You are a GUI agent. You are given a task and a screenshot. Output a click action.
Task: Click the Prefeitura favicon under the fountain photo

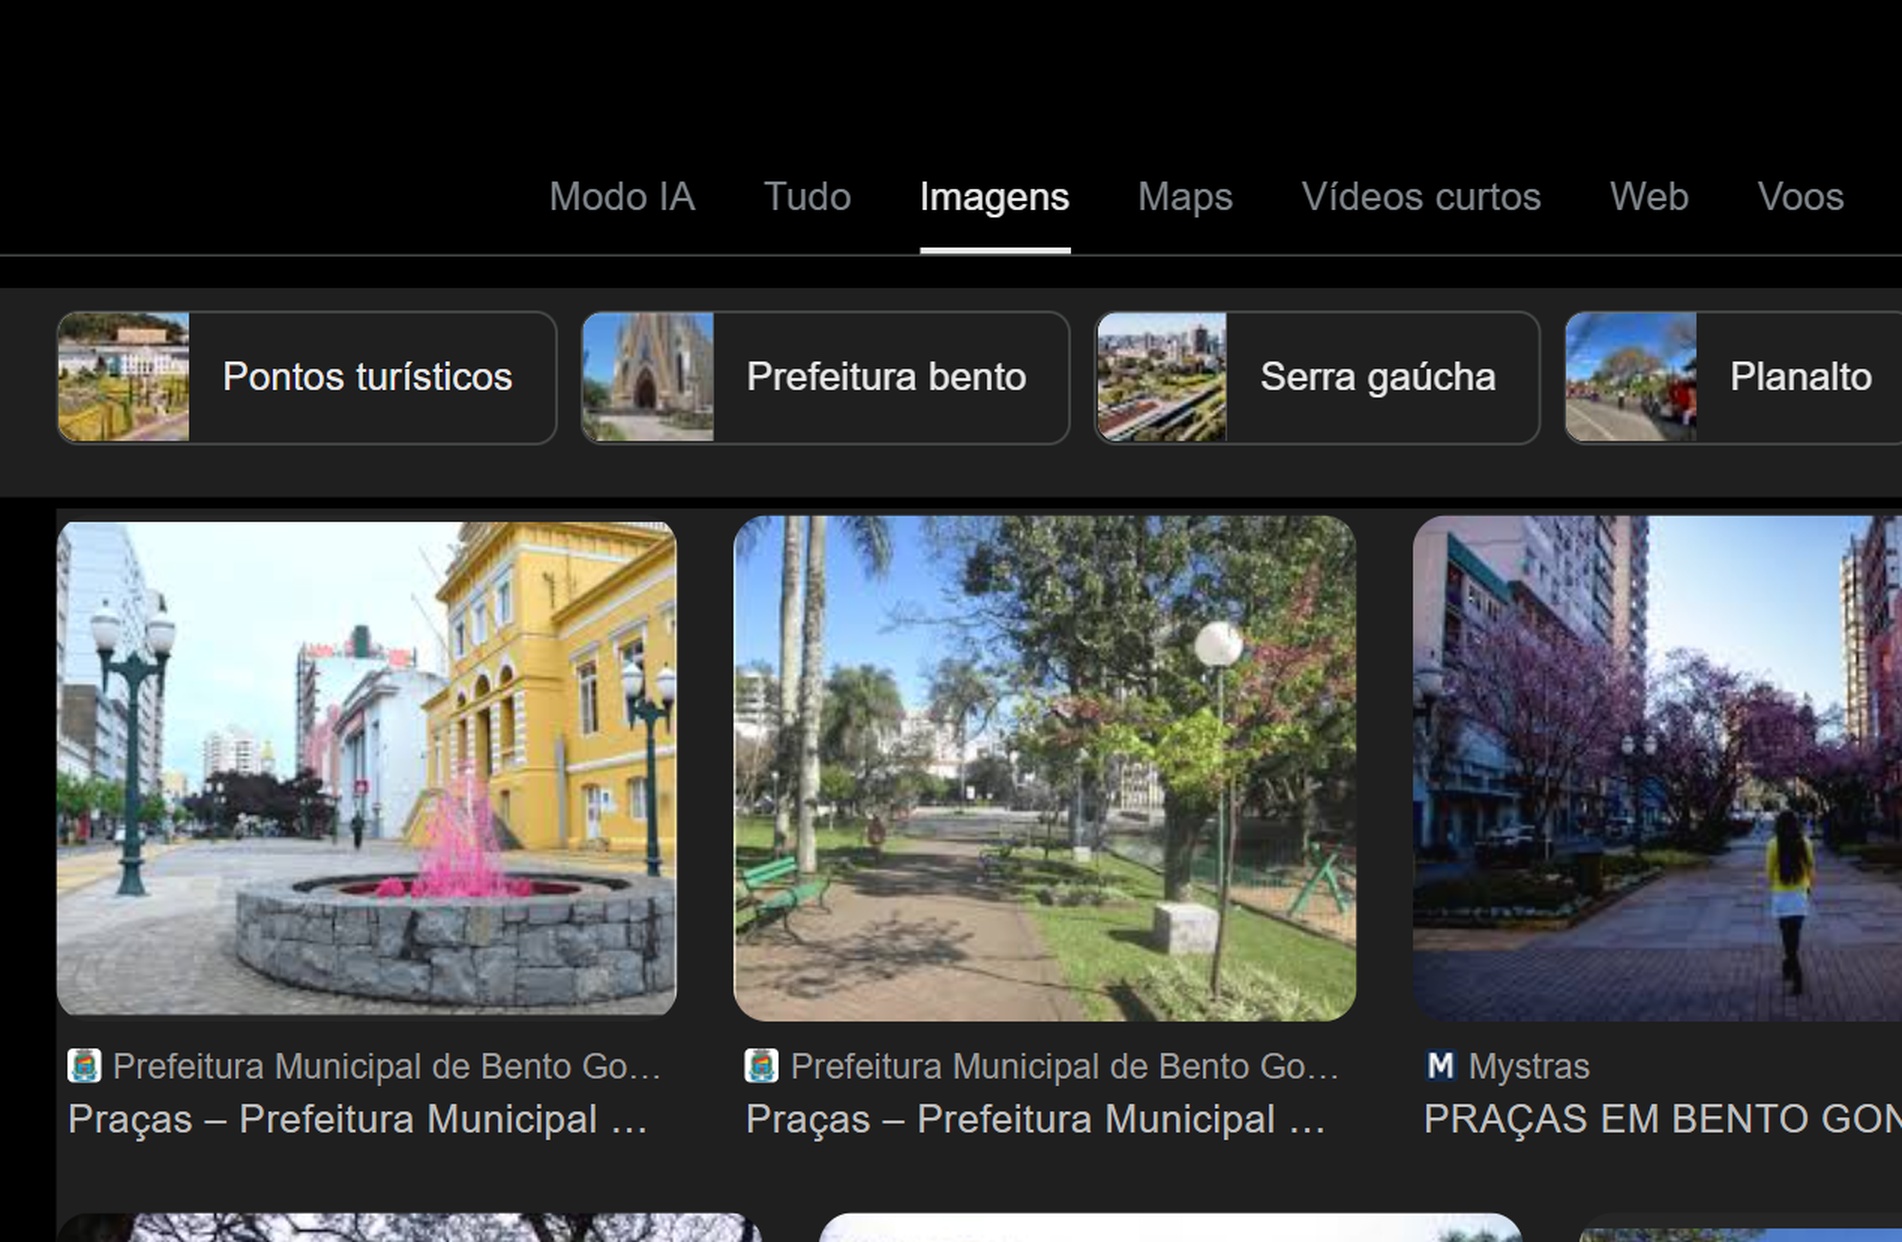coord(85,1066)
